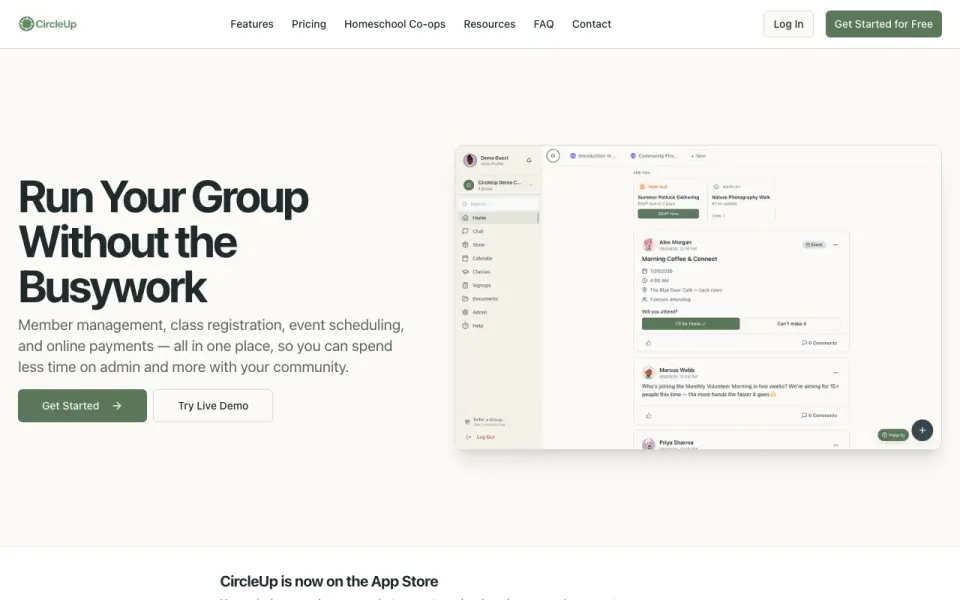The width and height of the screenshot is (960, 600).
Task: Click Log Out in demo sidebar
Action: (481, 437)
